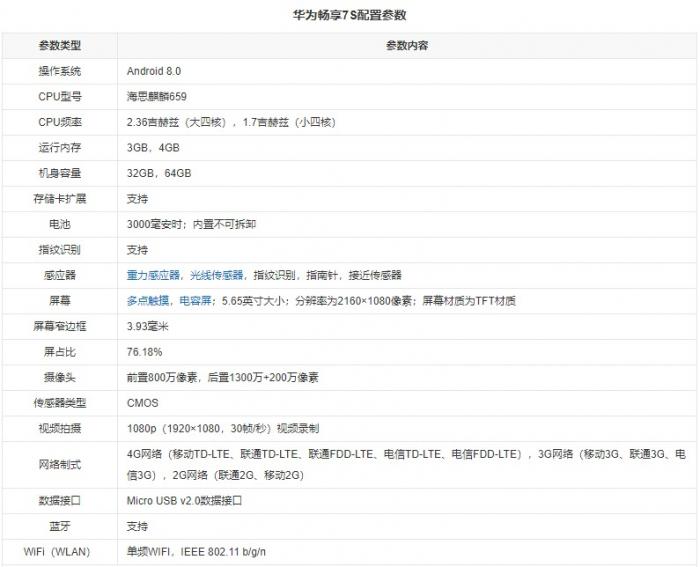Click the 32GB, 64GB storage value
This screenshot has height=567, width=700.
(x=159, y=173)
